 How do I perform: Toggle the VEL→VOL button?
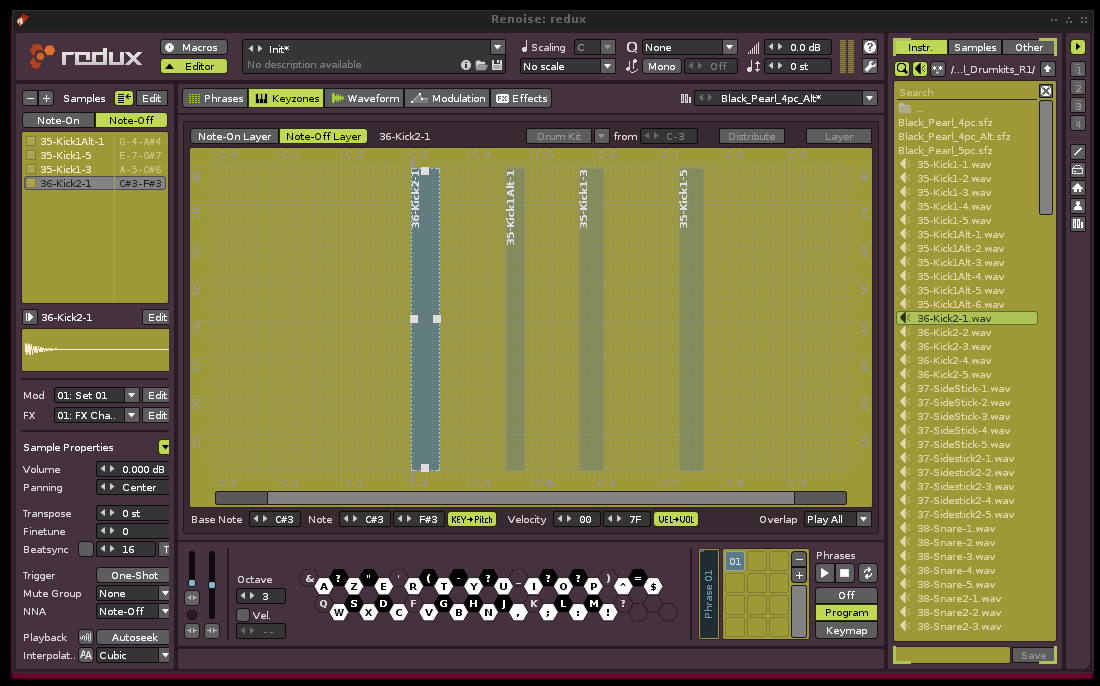(676, 519)
